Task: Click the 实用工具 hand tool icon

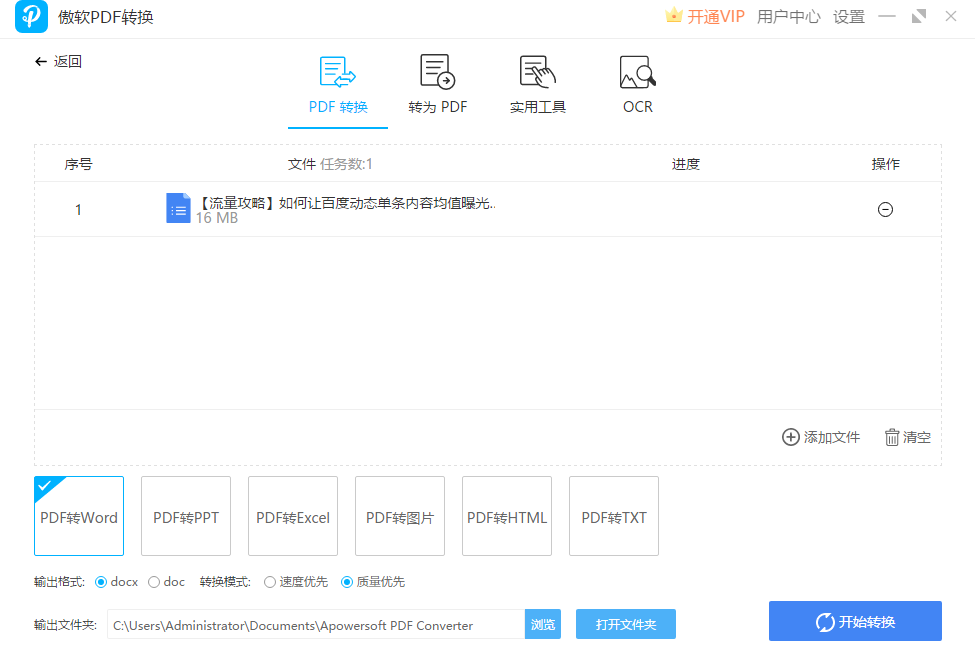Action: point(537,70)
